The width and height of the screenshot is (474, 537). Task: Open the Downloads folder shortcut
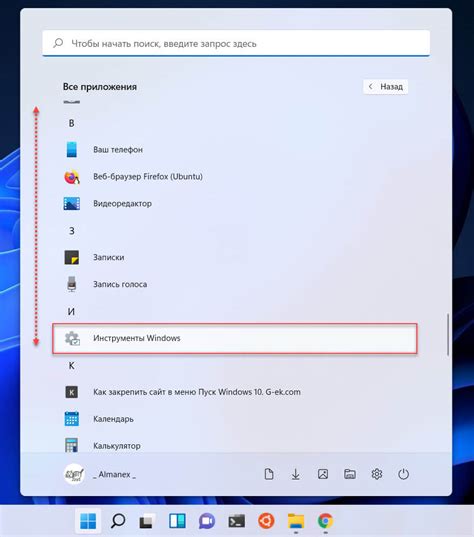pos(296,474)
